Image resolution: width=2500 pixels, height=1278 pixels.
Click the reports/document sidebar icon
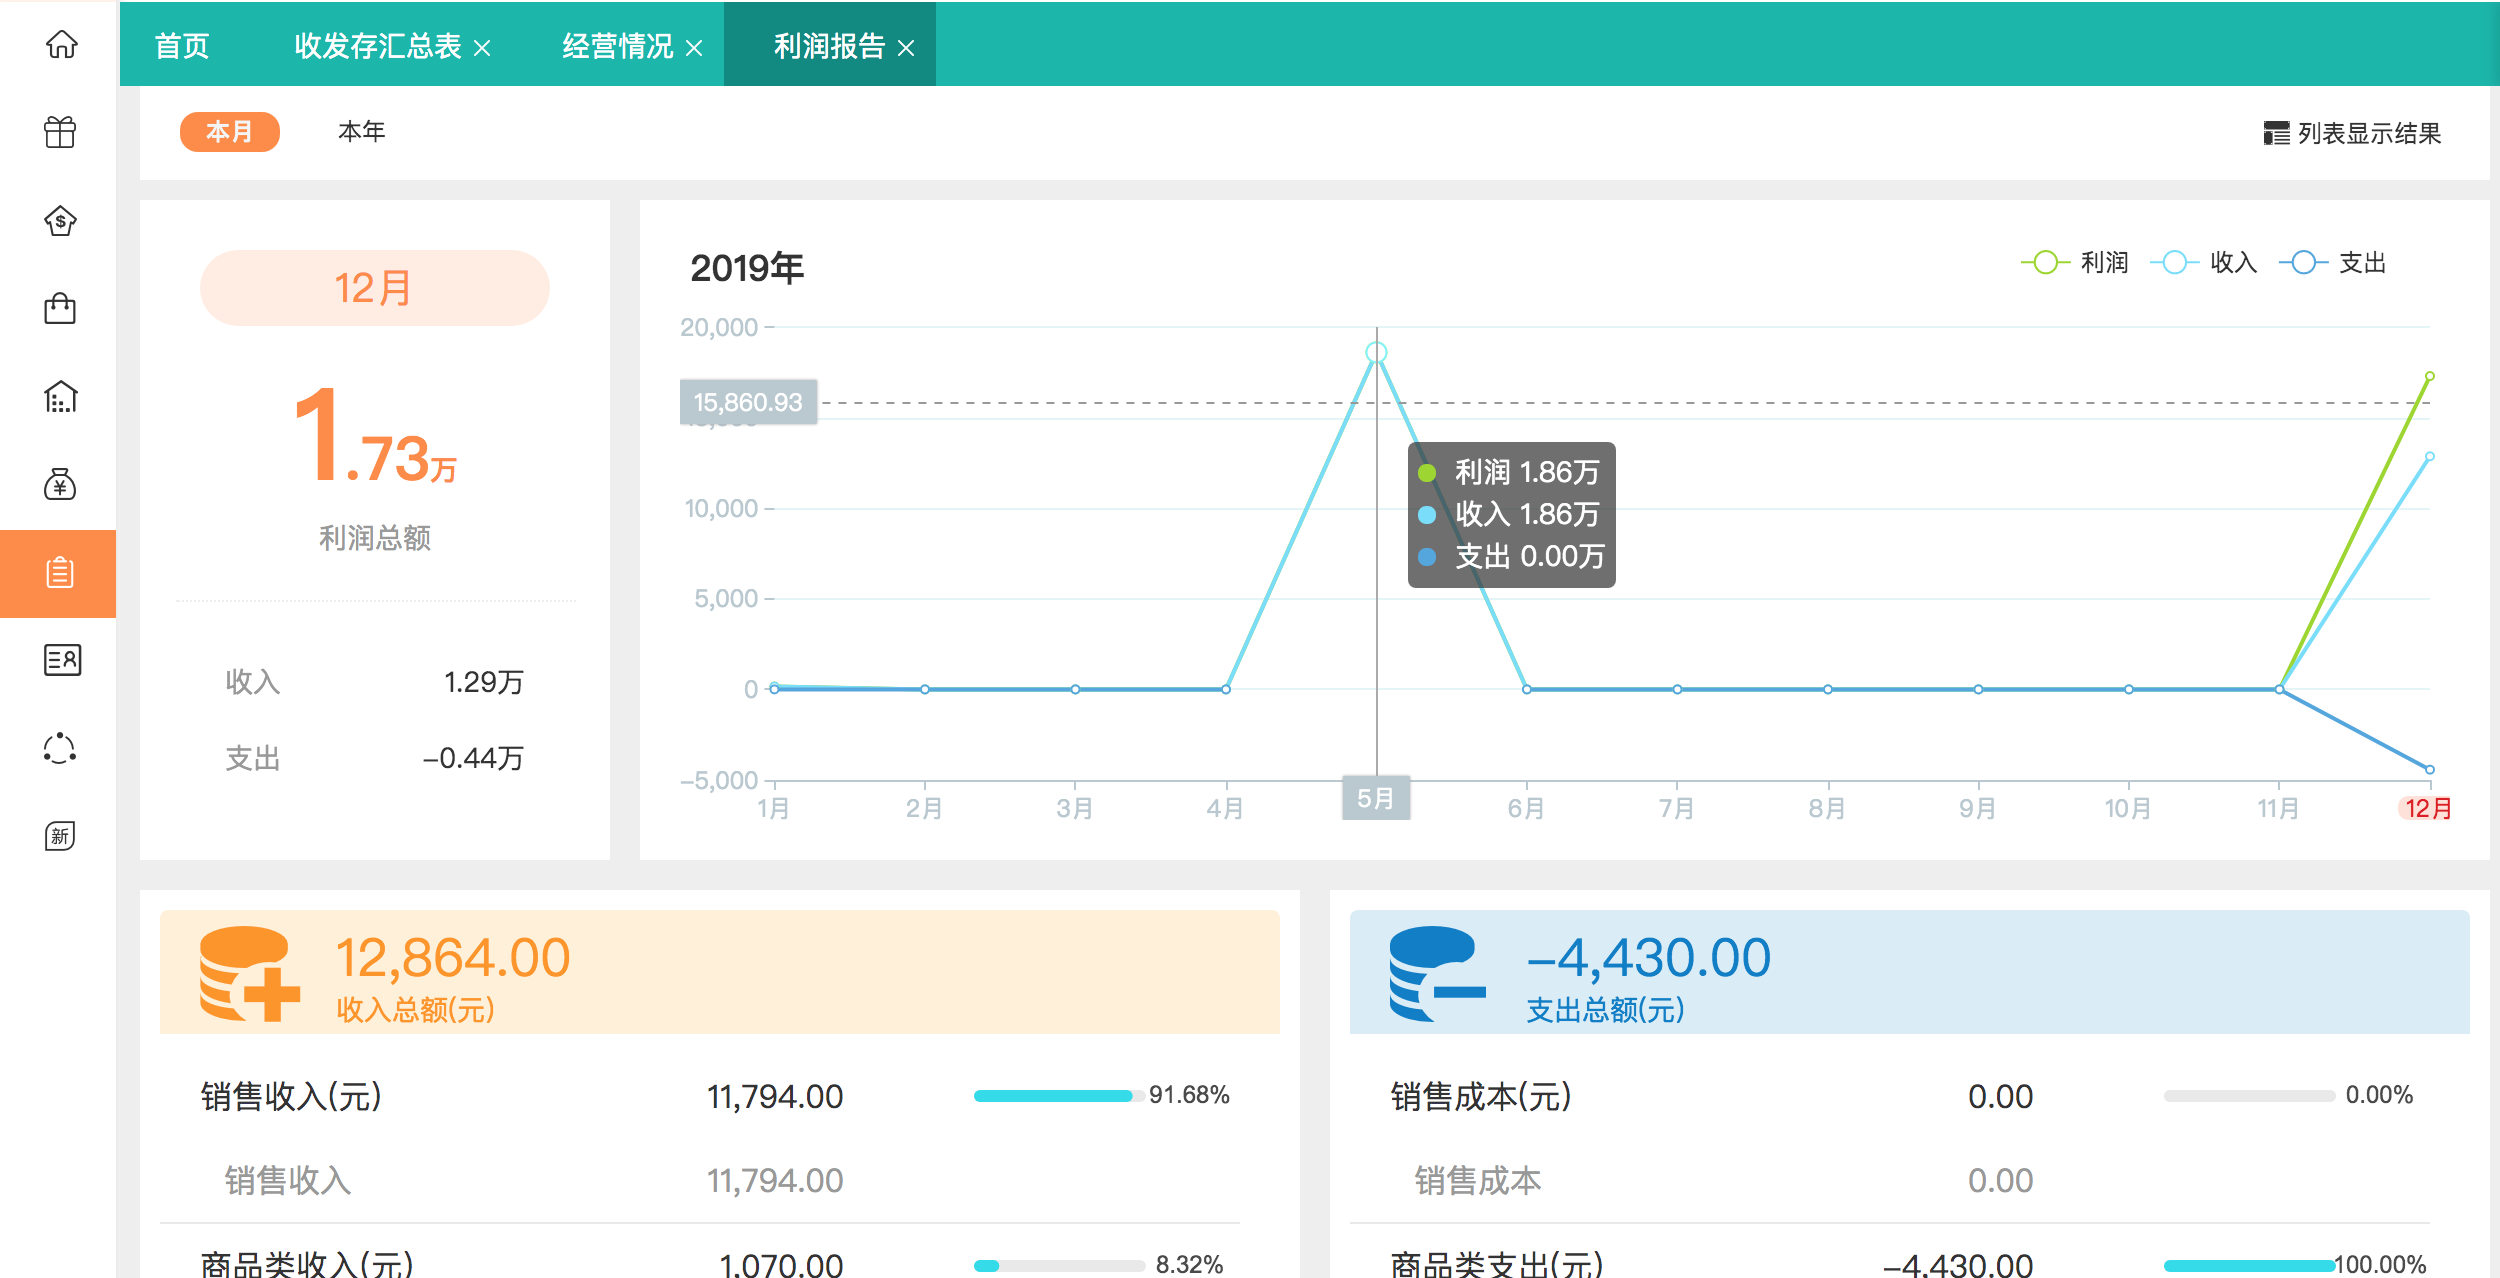pos(62,572)
